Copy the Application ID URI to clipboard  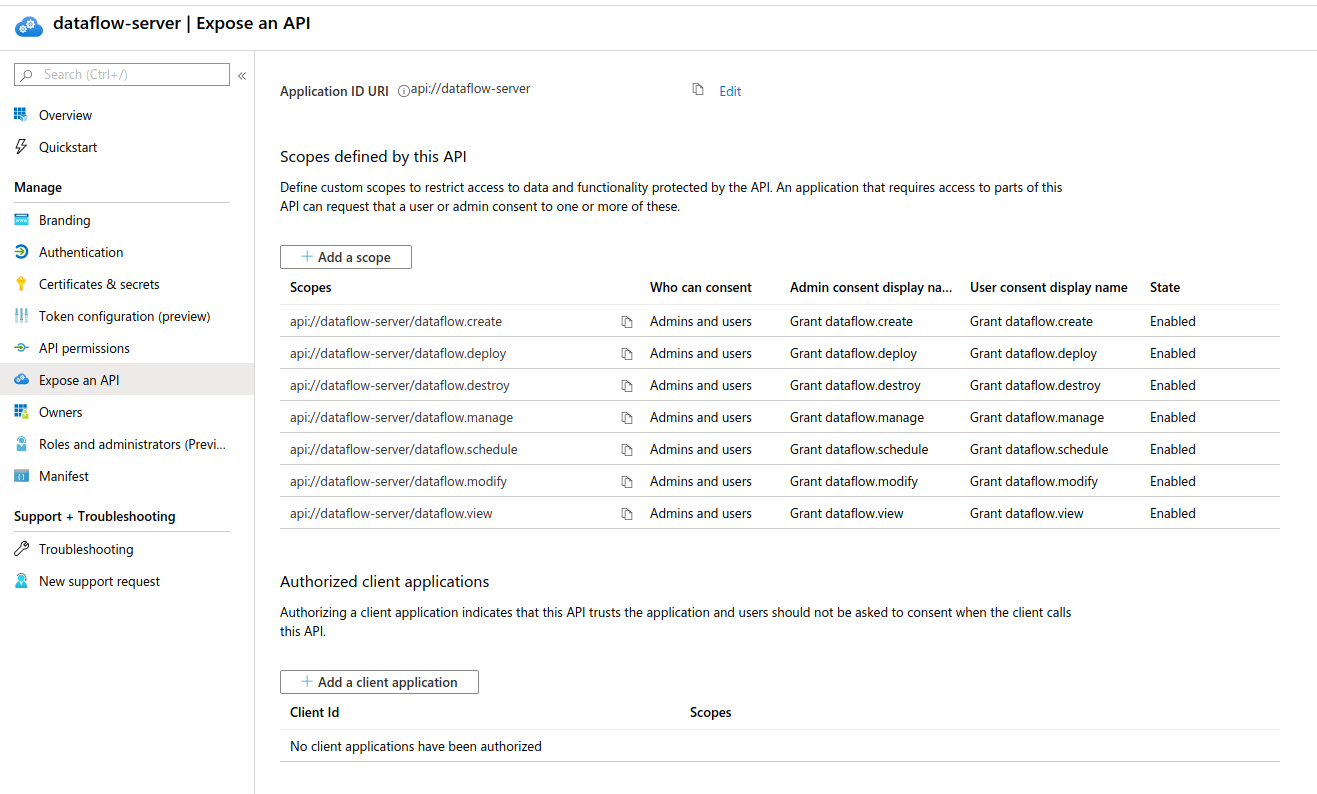(x=697, y=90)
